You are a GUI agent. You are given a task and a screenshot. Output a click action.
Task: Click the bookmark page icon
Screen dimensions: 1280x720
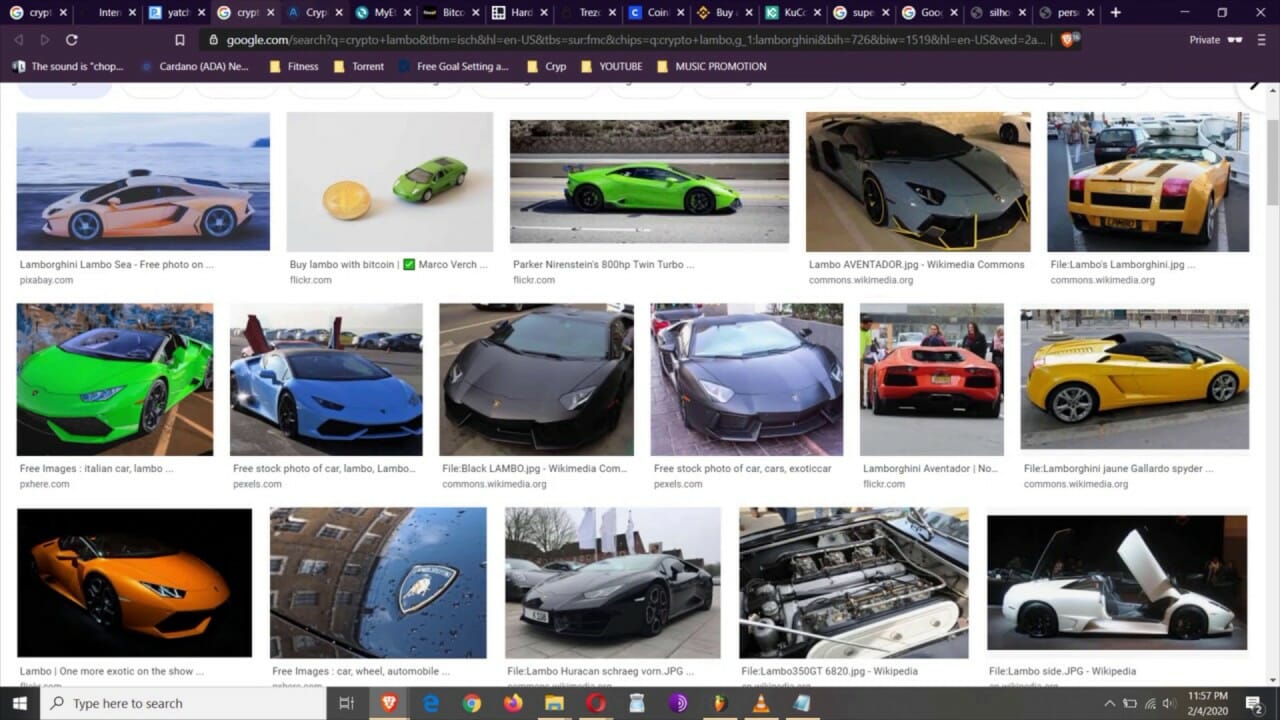[x=180, y=40]
